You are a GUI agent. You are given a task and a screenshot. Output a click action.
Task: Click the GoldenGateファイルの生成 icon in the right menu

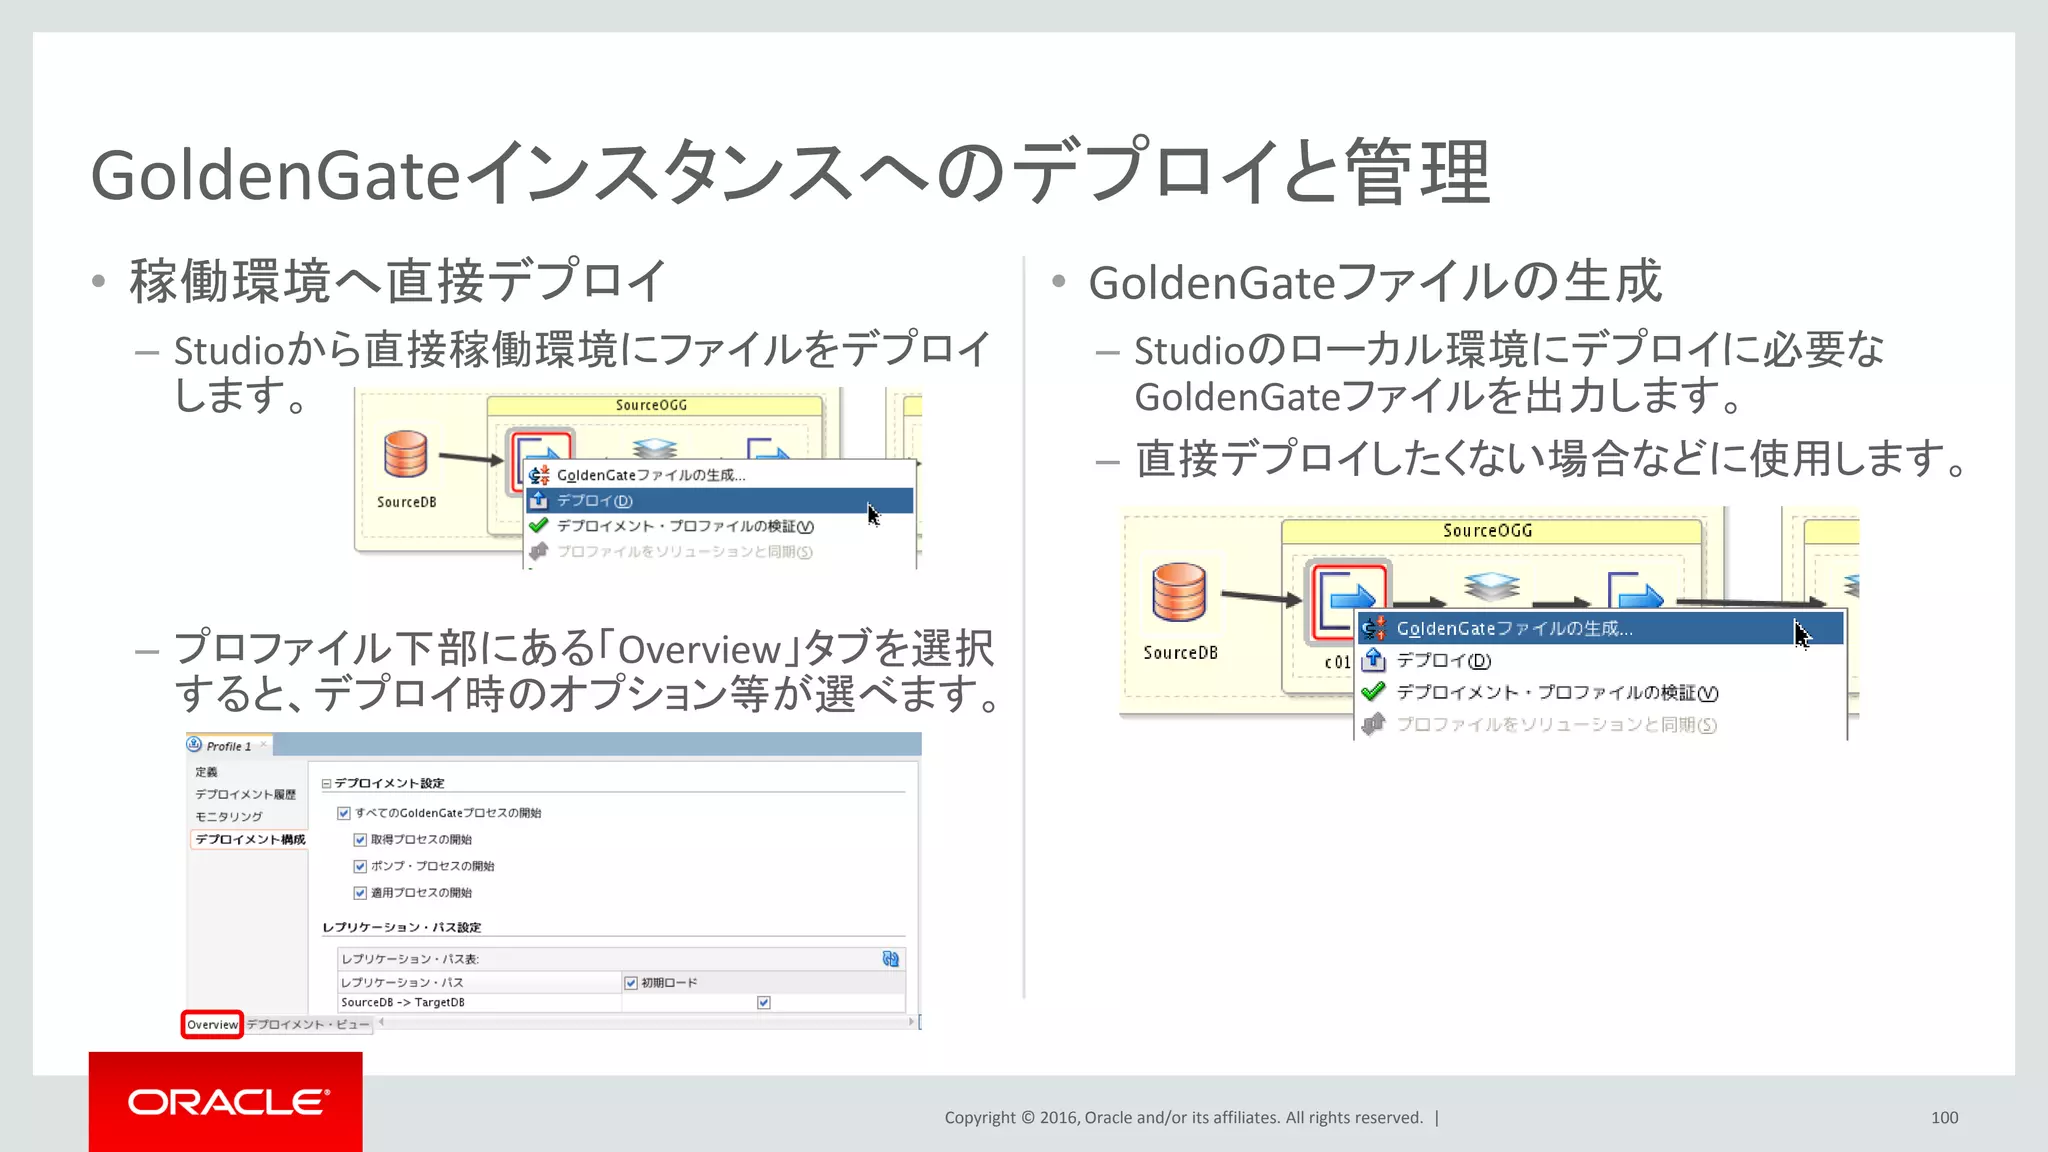click(1372, 627)
